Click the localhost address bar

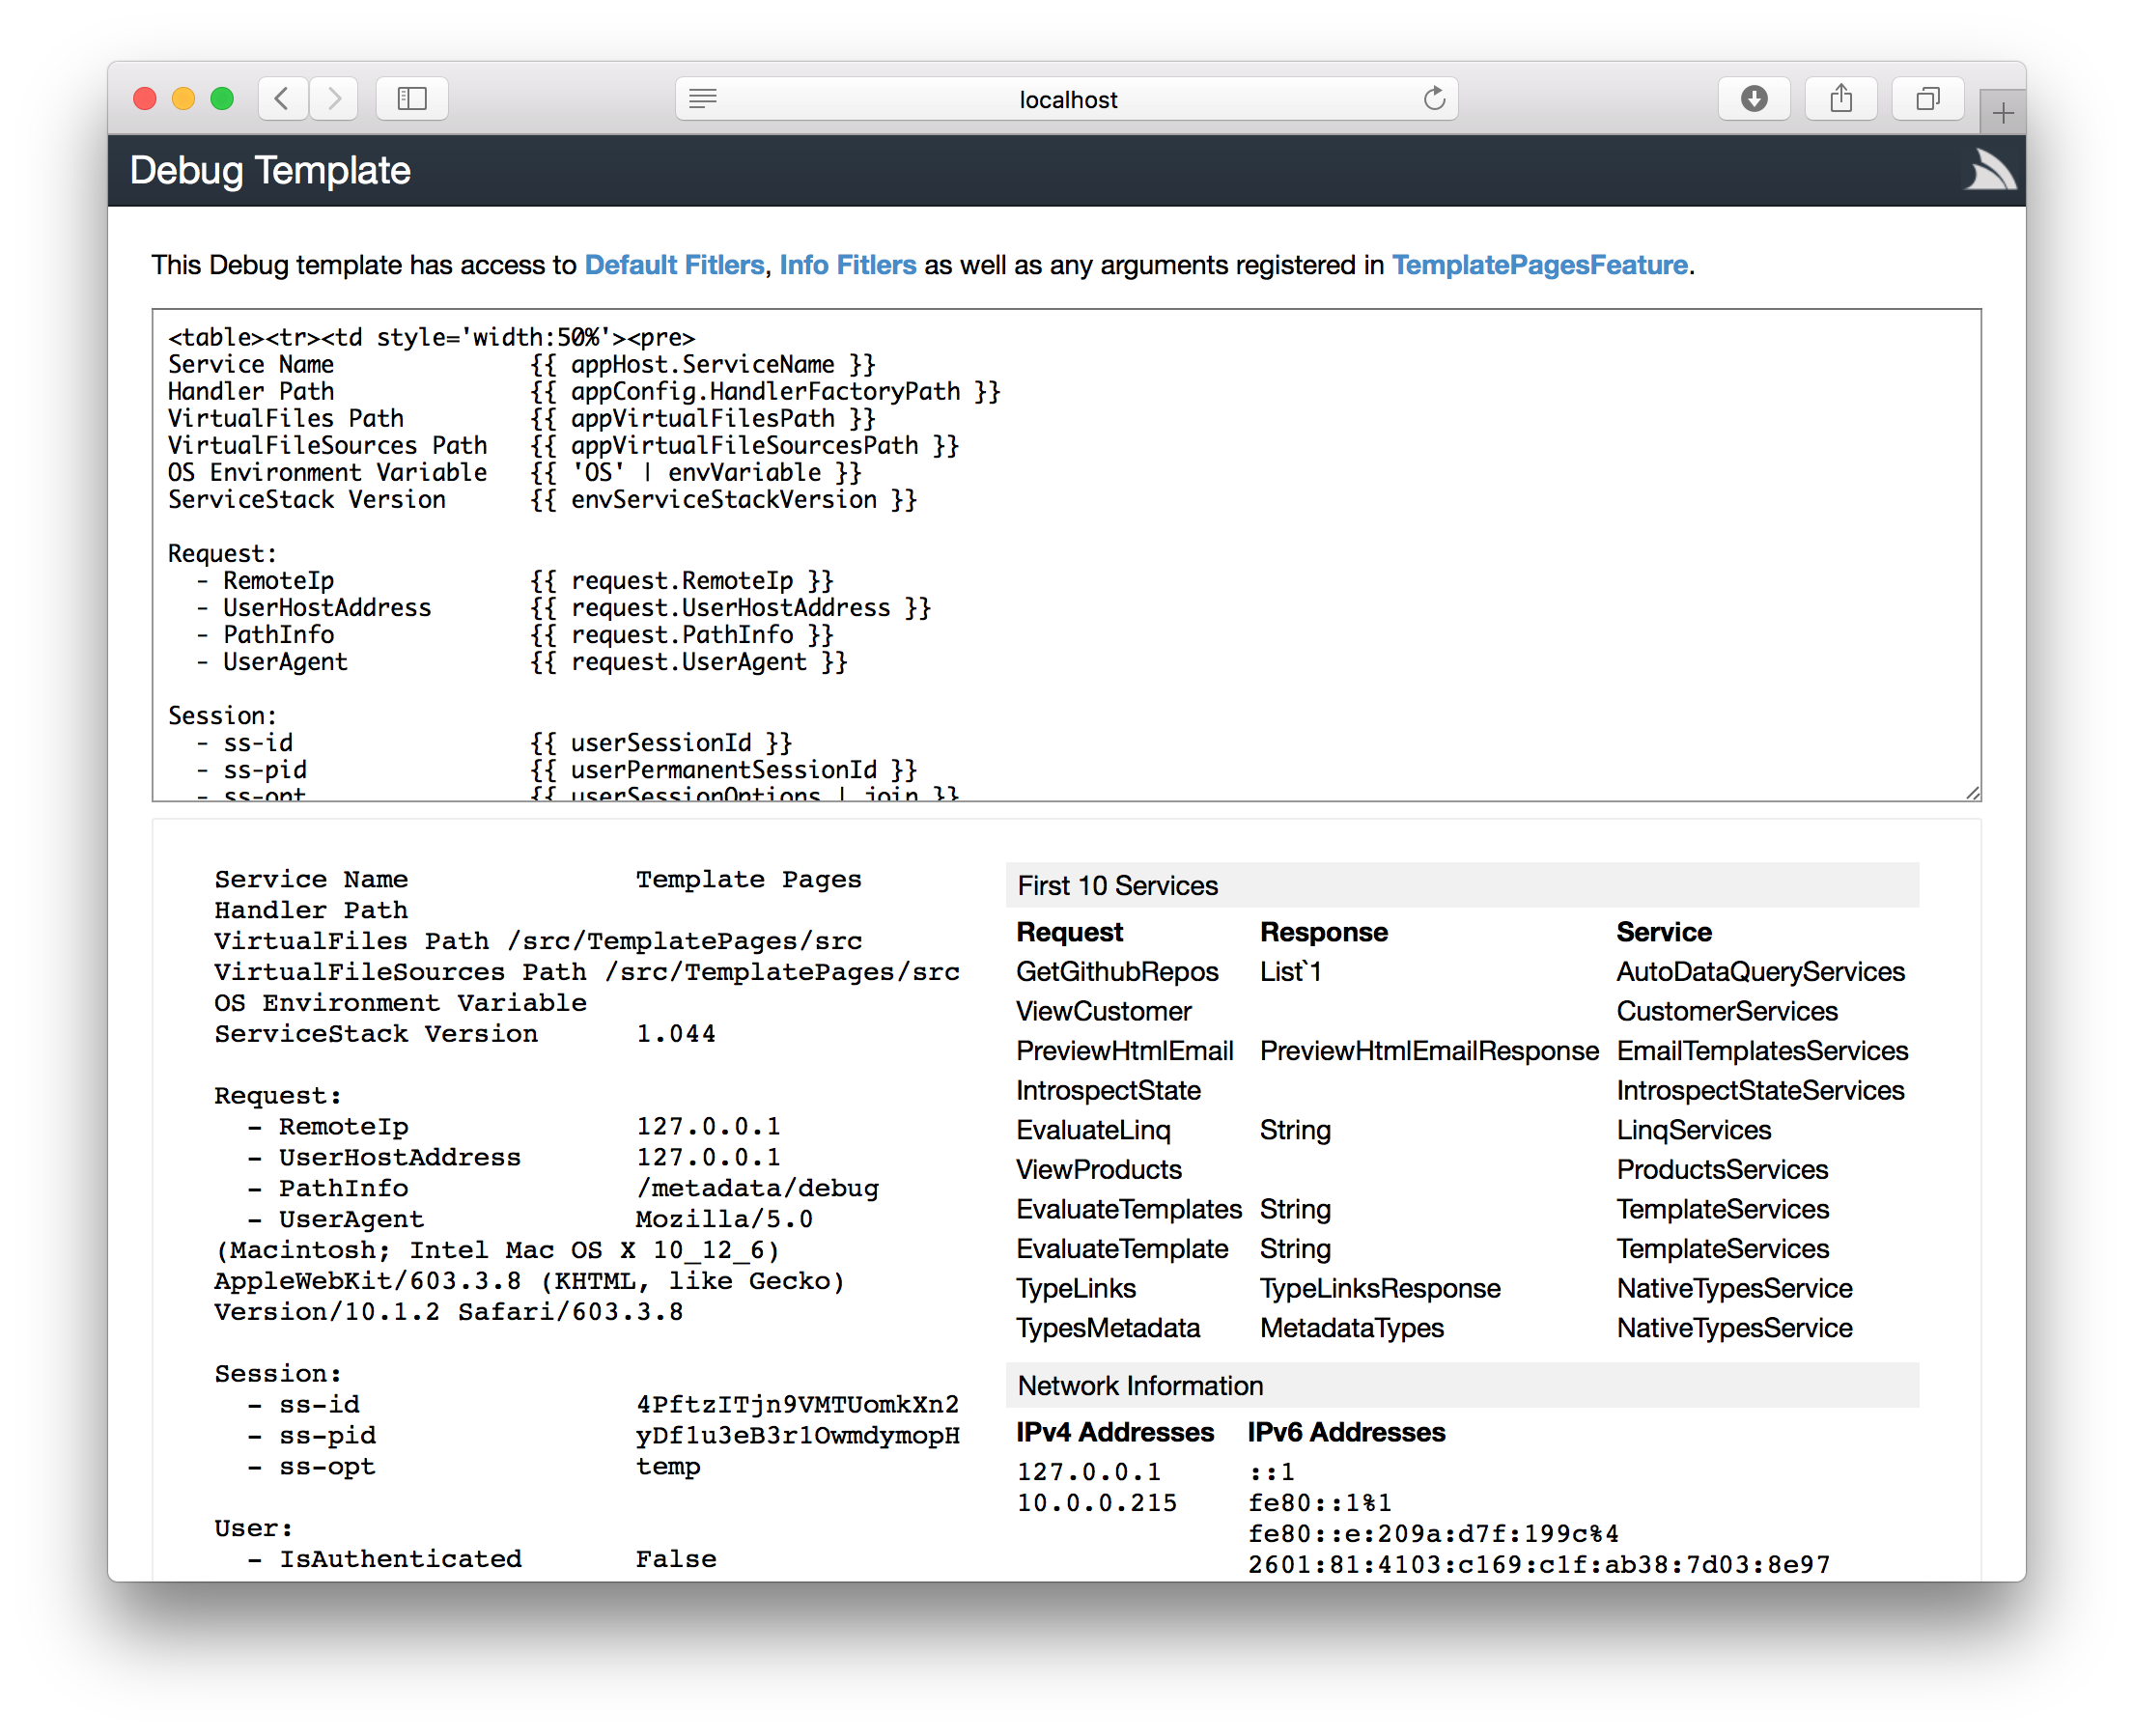tap(1067, 99)
